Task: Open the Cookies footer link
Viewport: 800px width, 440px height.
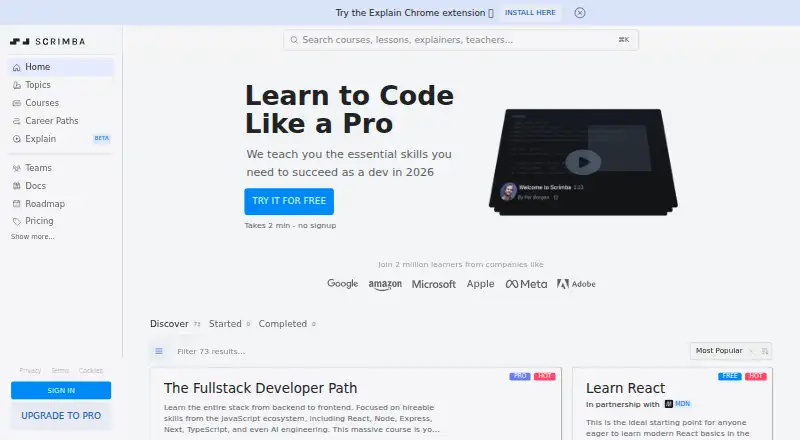Action: 90,371
